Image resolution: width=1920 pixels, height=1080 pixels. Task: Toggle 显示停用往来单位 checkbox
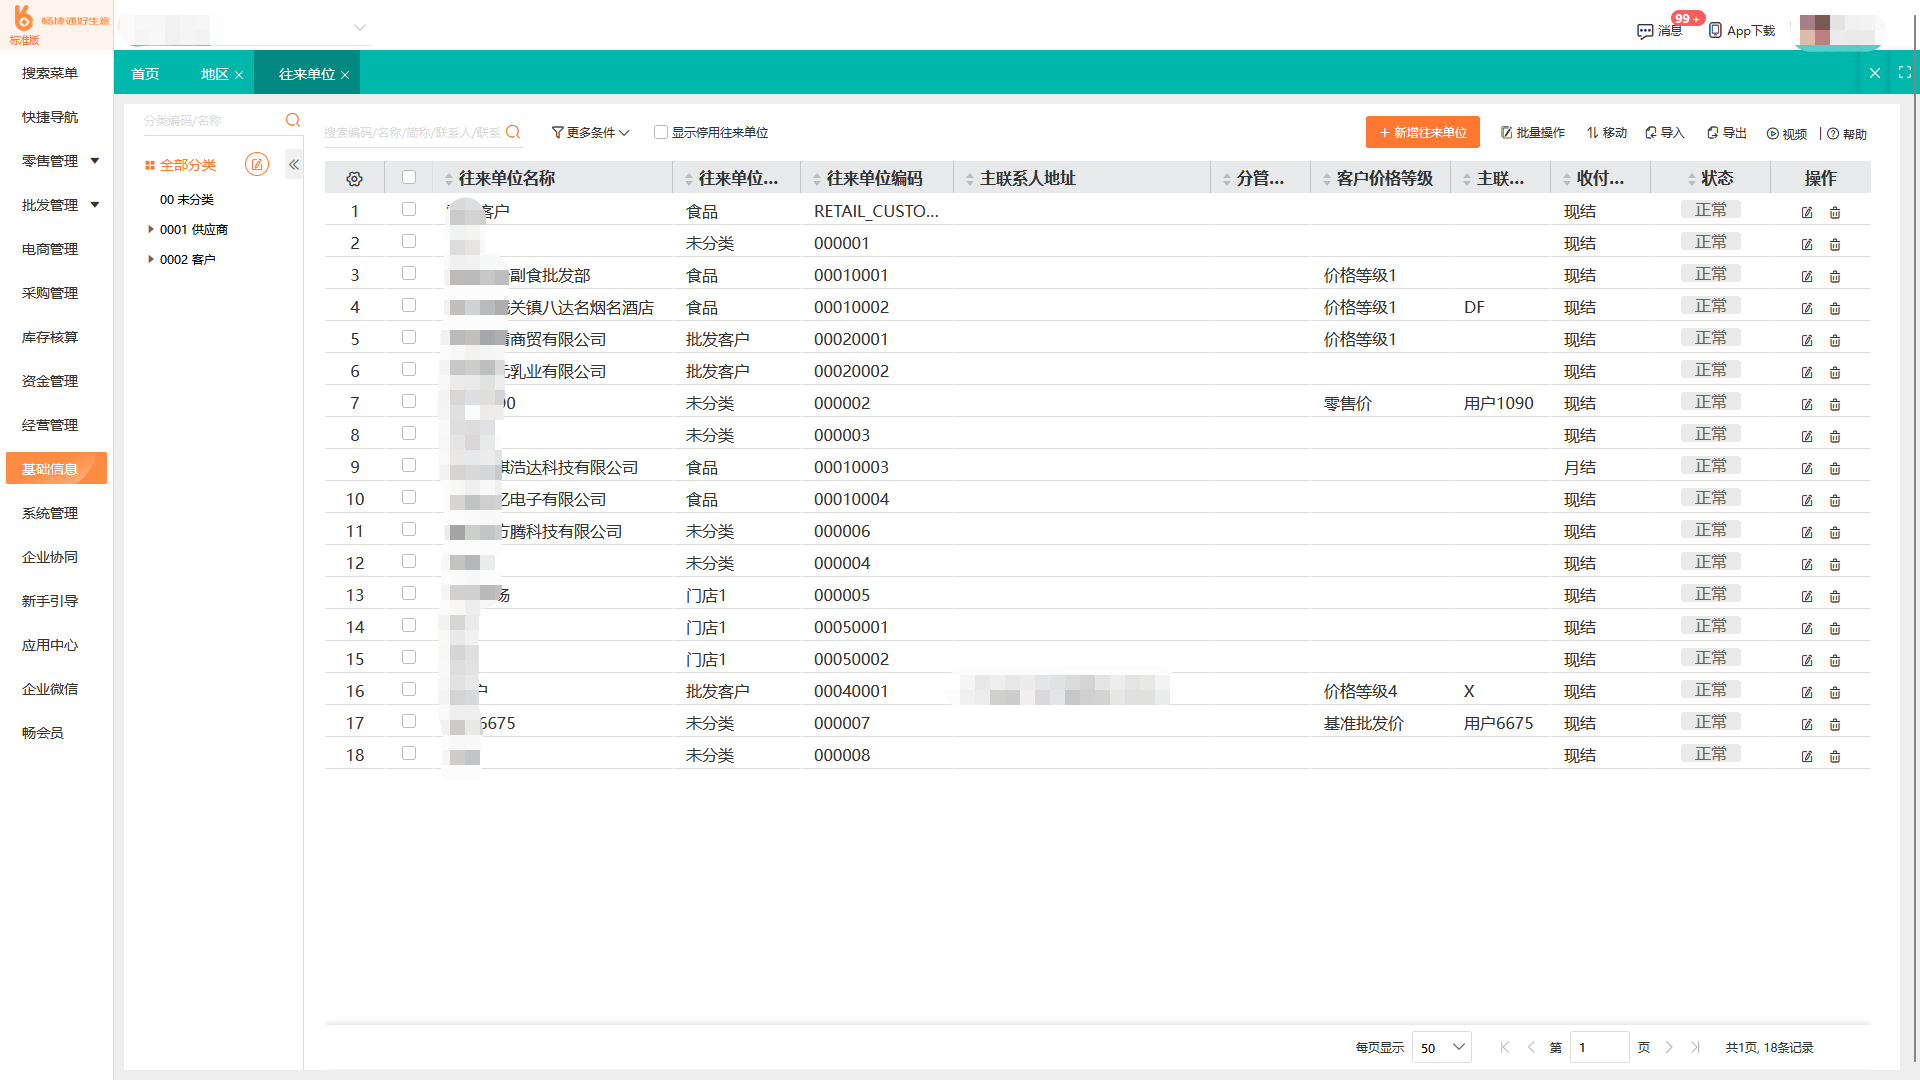[x=662, y=131]
